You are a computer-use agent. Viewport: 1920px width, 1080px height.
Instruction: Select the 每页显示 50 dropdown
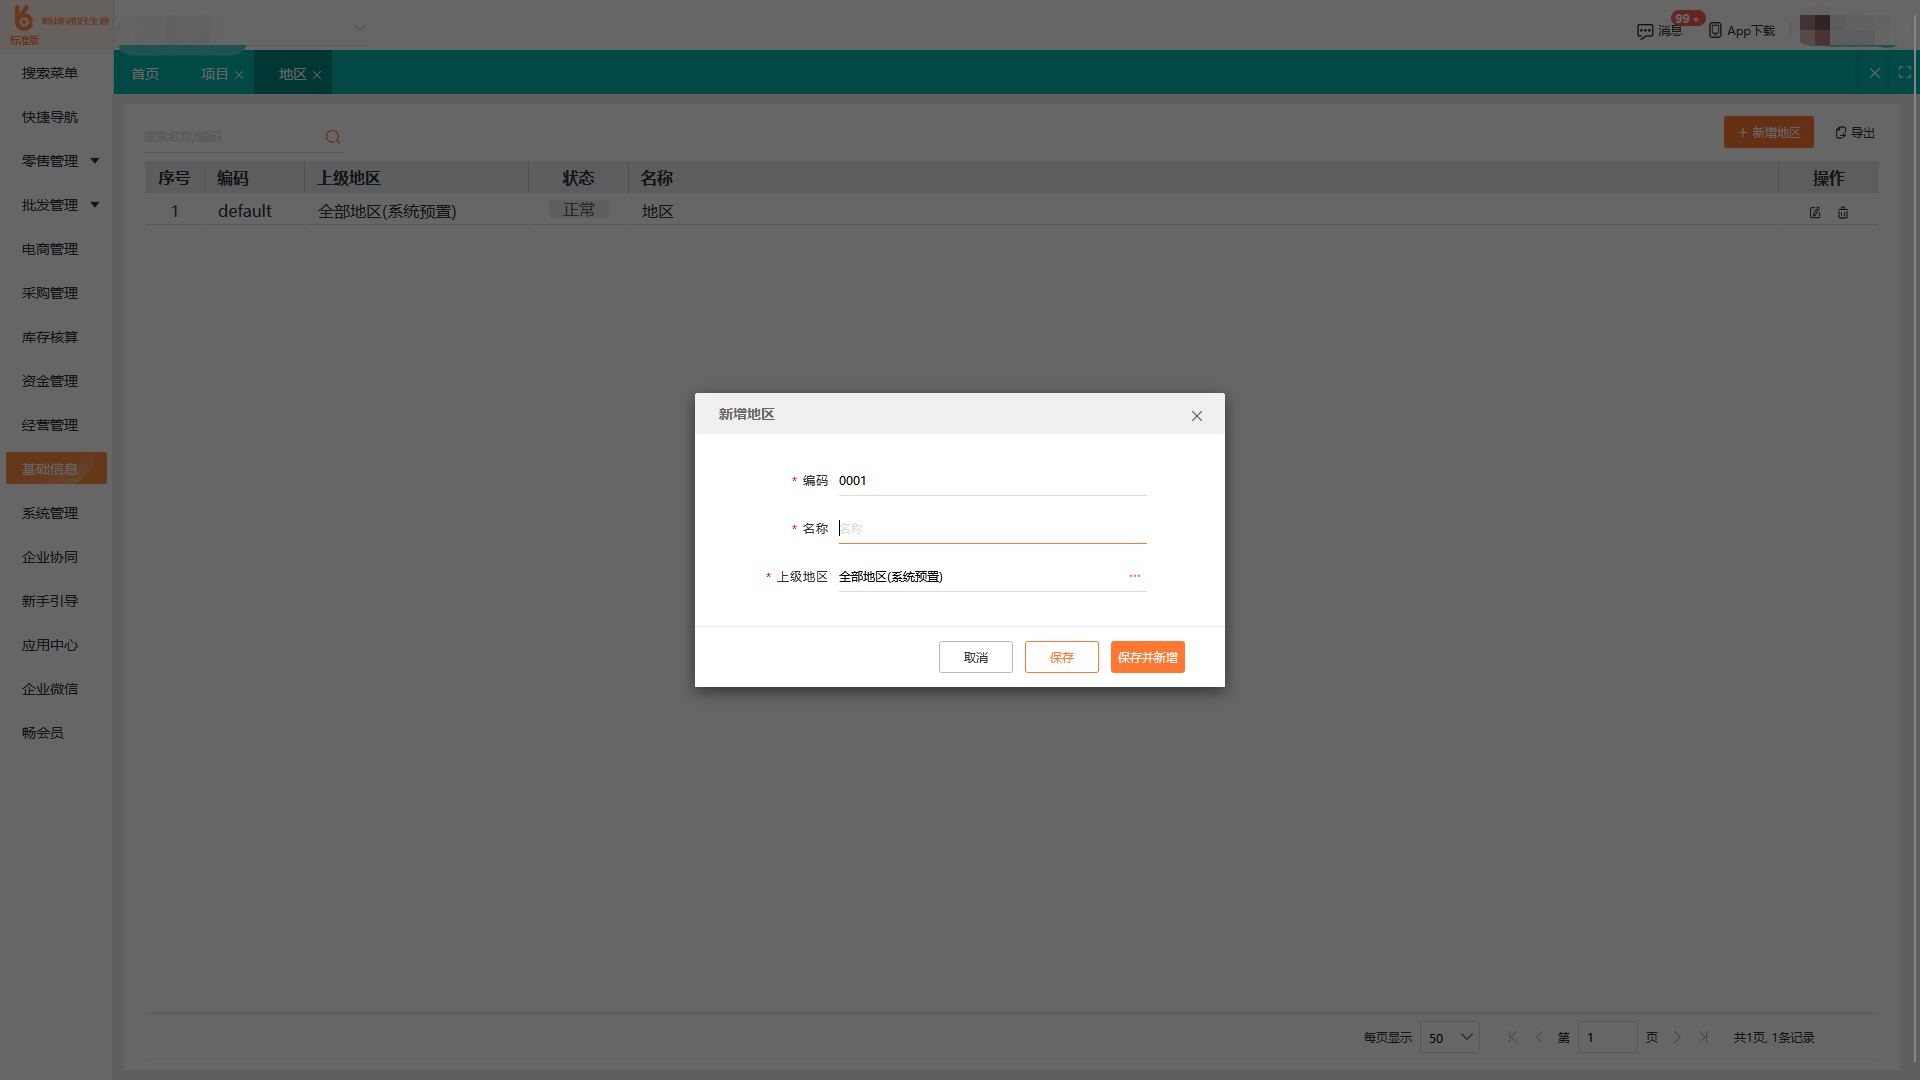[1449, 1036]
